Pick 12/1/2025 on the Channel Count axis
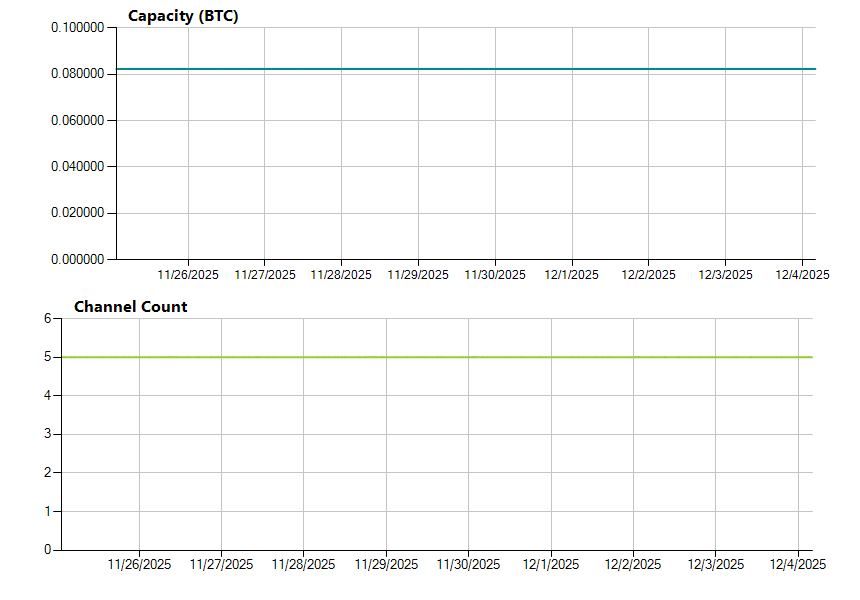Screen dimensions: 860x600 [551, 565]
